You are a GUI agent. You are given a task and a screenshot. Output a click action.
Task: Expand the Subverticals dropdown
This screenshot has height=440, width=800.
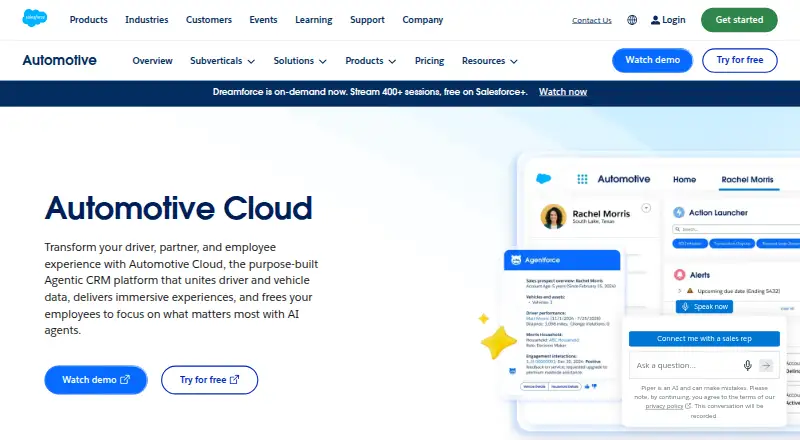(x=222, y=61)
